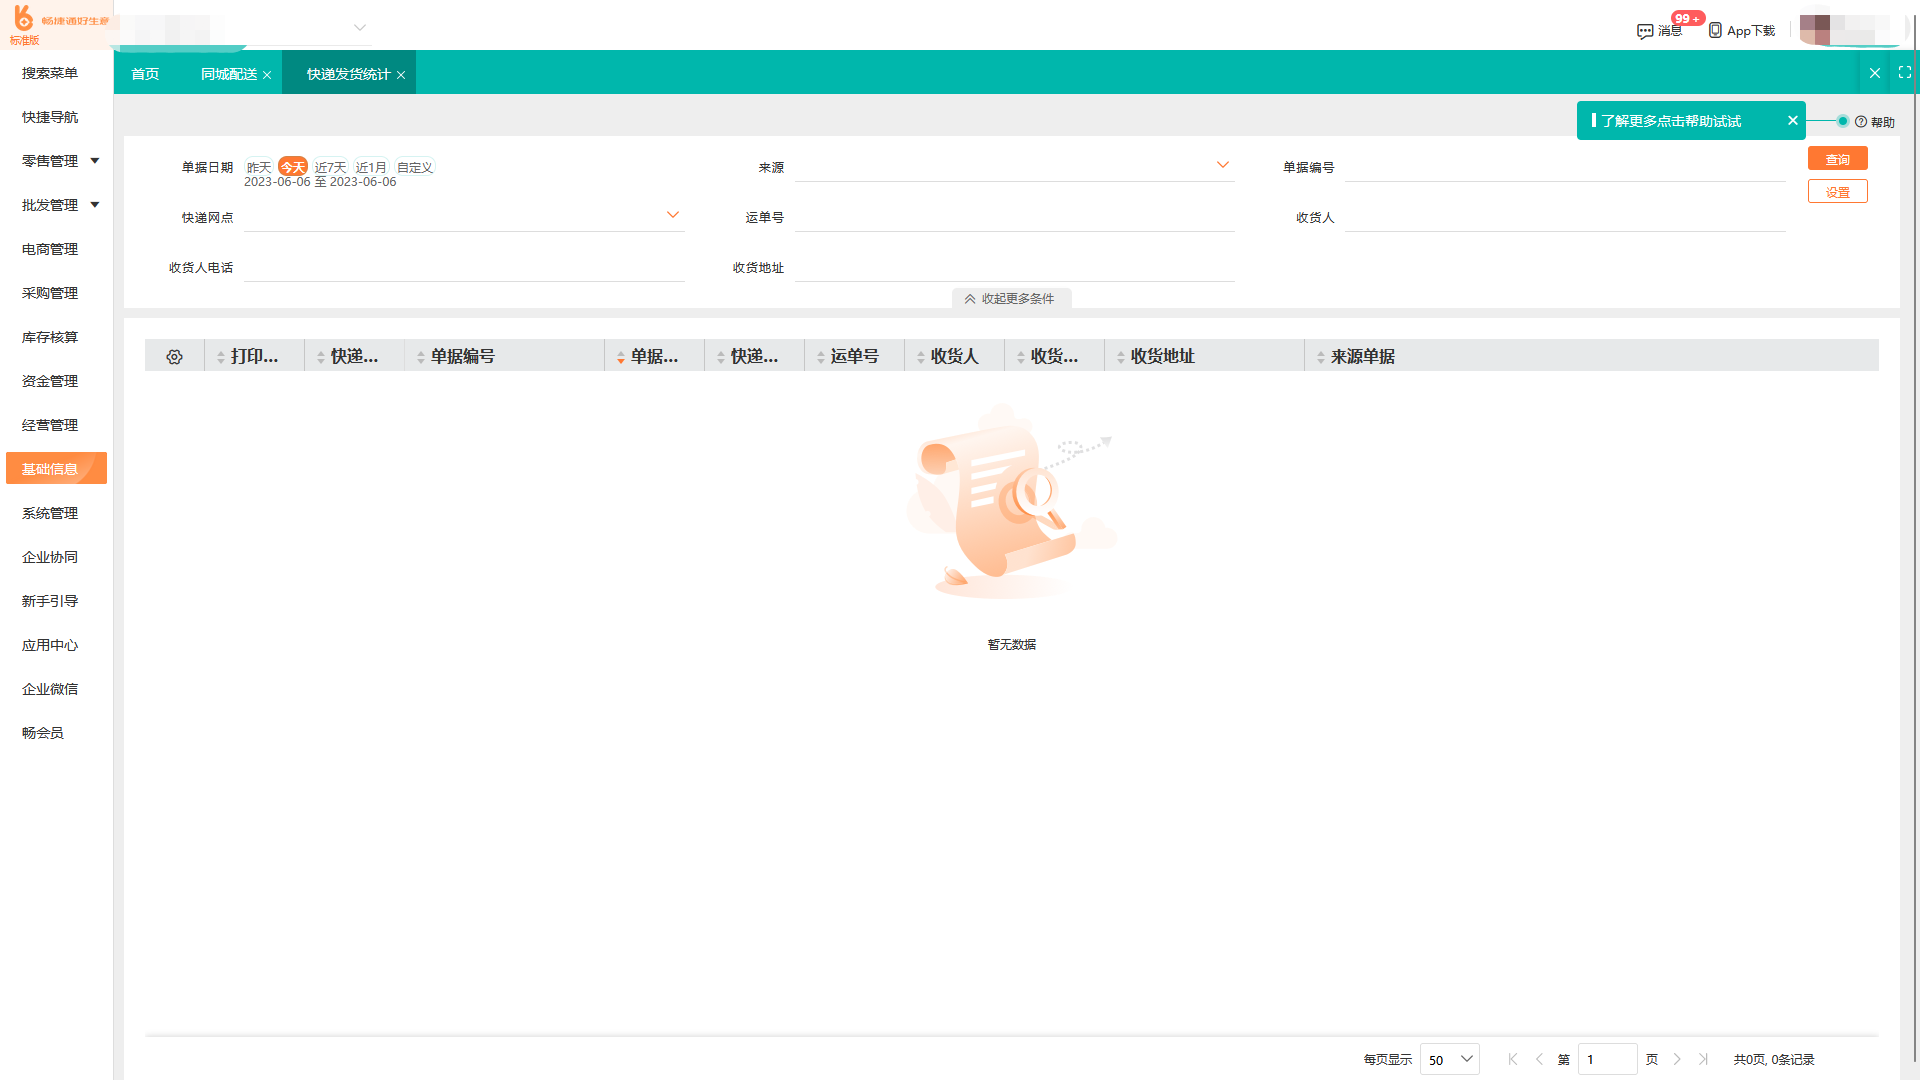
Task: Click the help toggle switch icon
Action: pos(1844,121)
